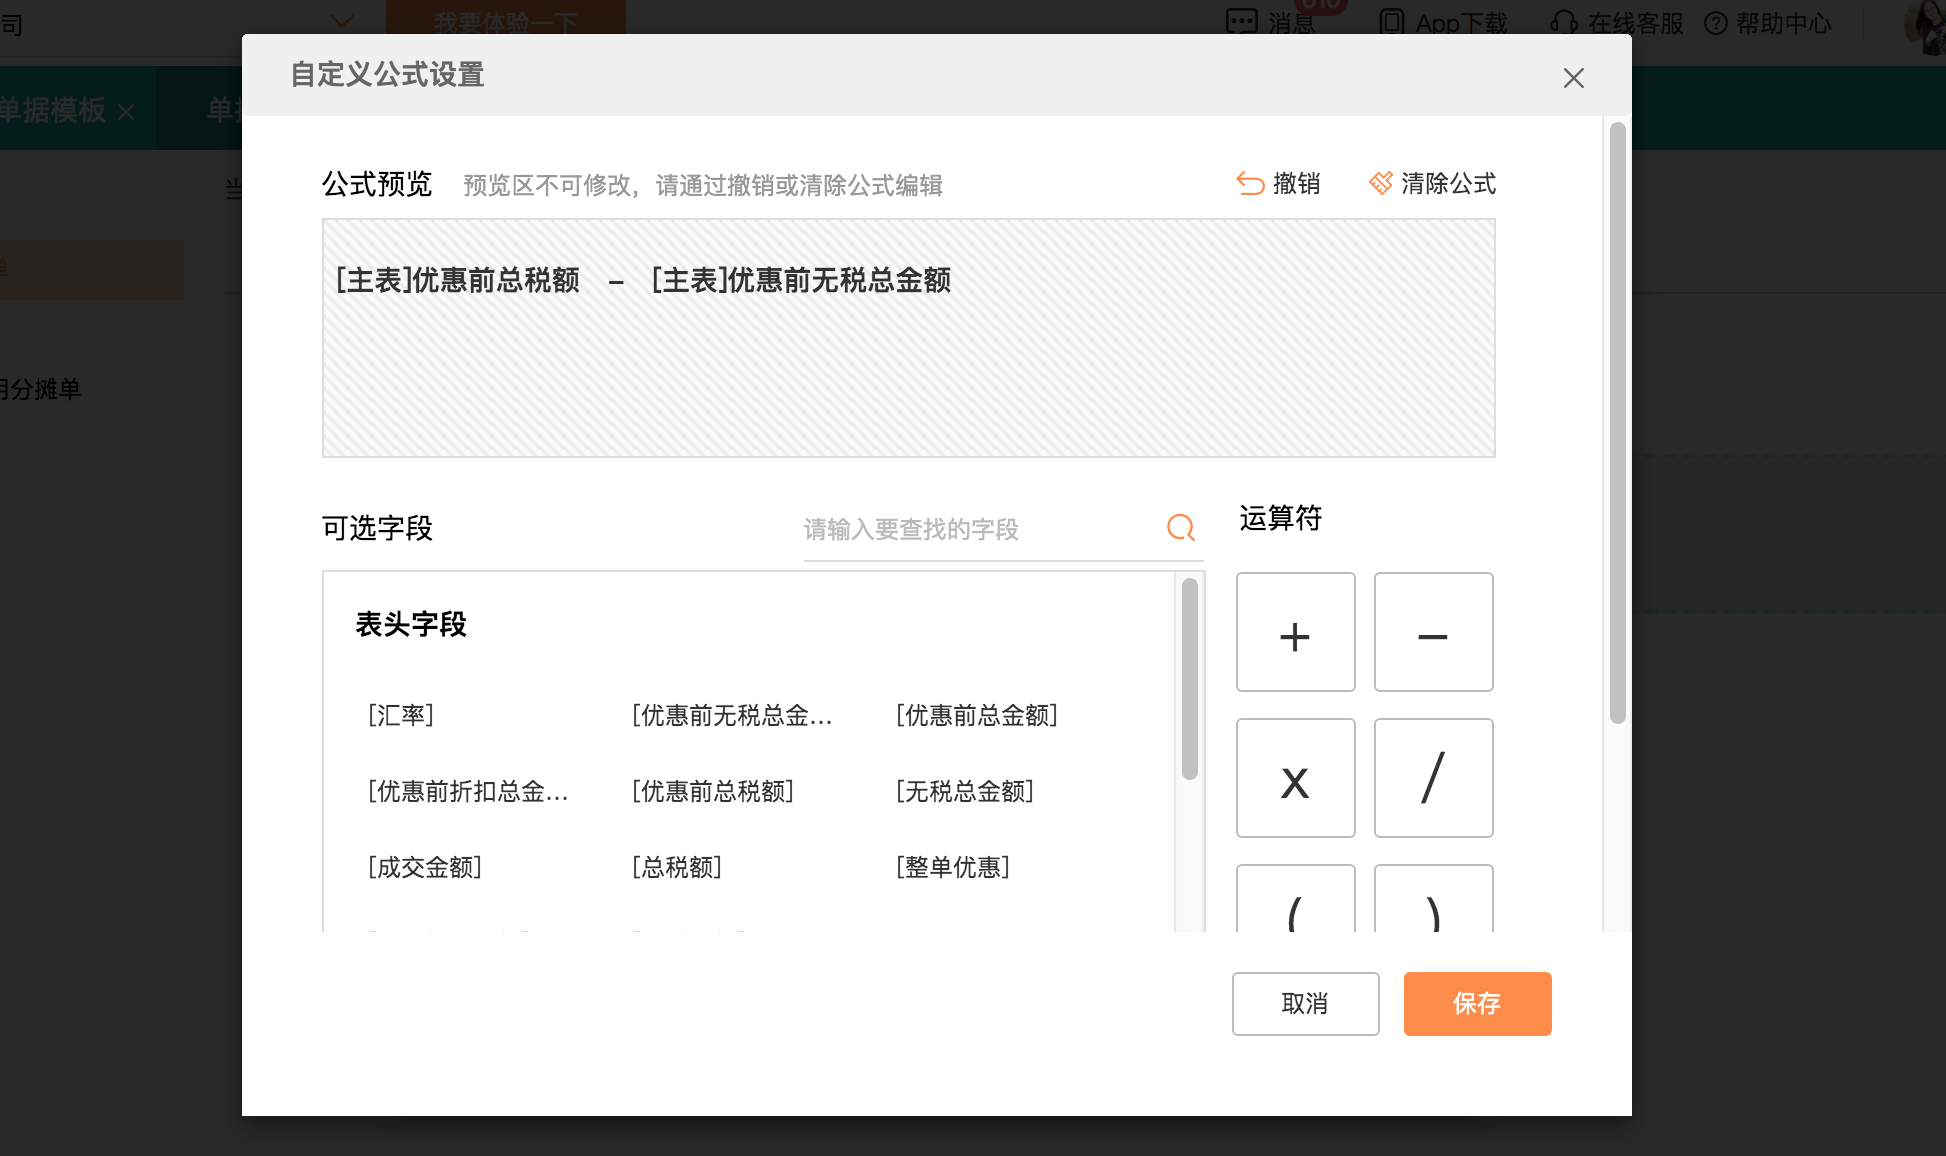This screenshot has height=1156, width=1946.
Task: Click the division operator / icon
Action: coord(1431,776)
